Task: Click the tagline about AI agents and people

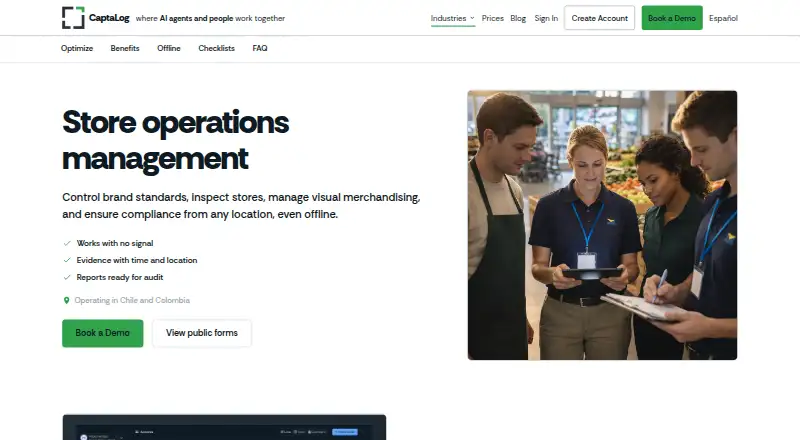Action: click(210, 18)
